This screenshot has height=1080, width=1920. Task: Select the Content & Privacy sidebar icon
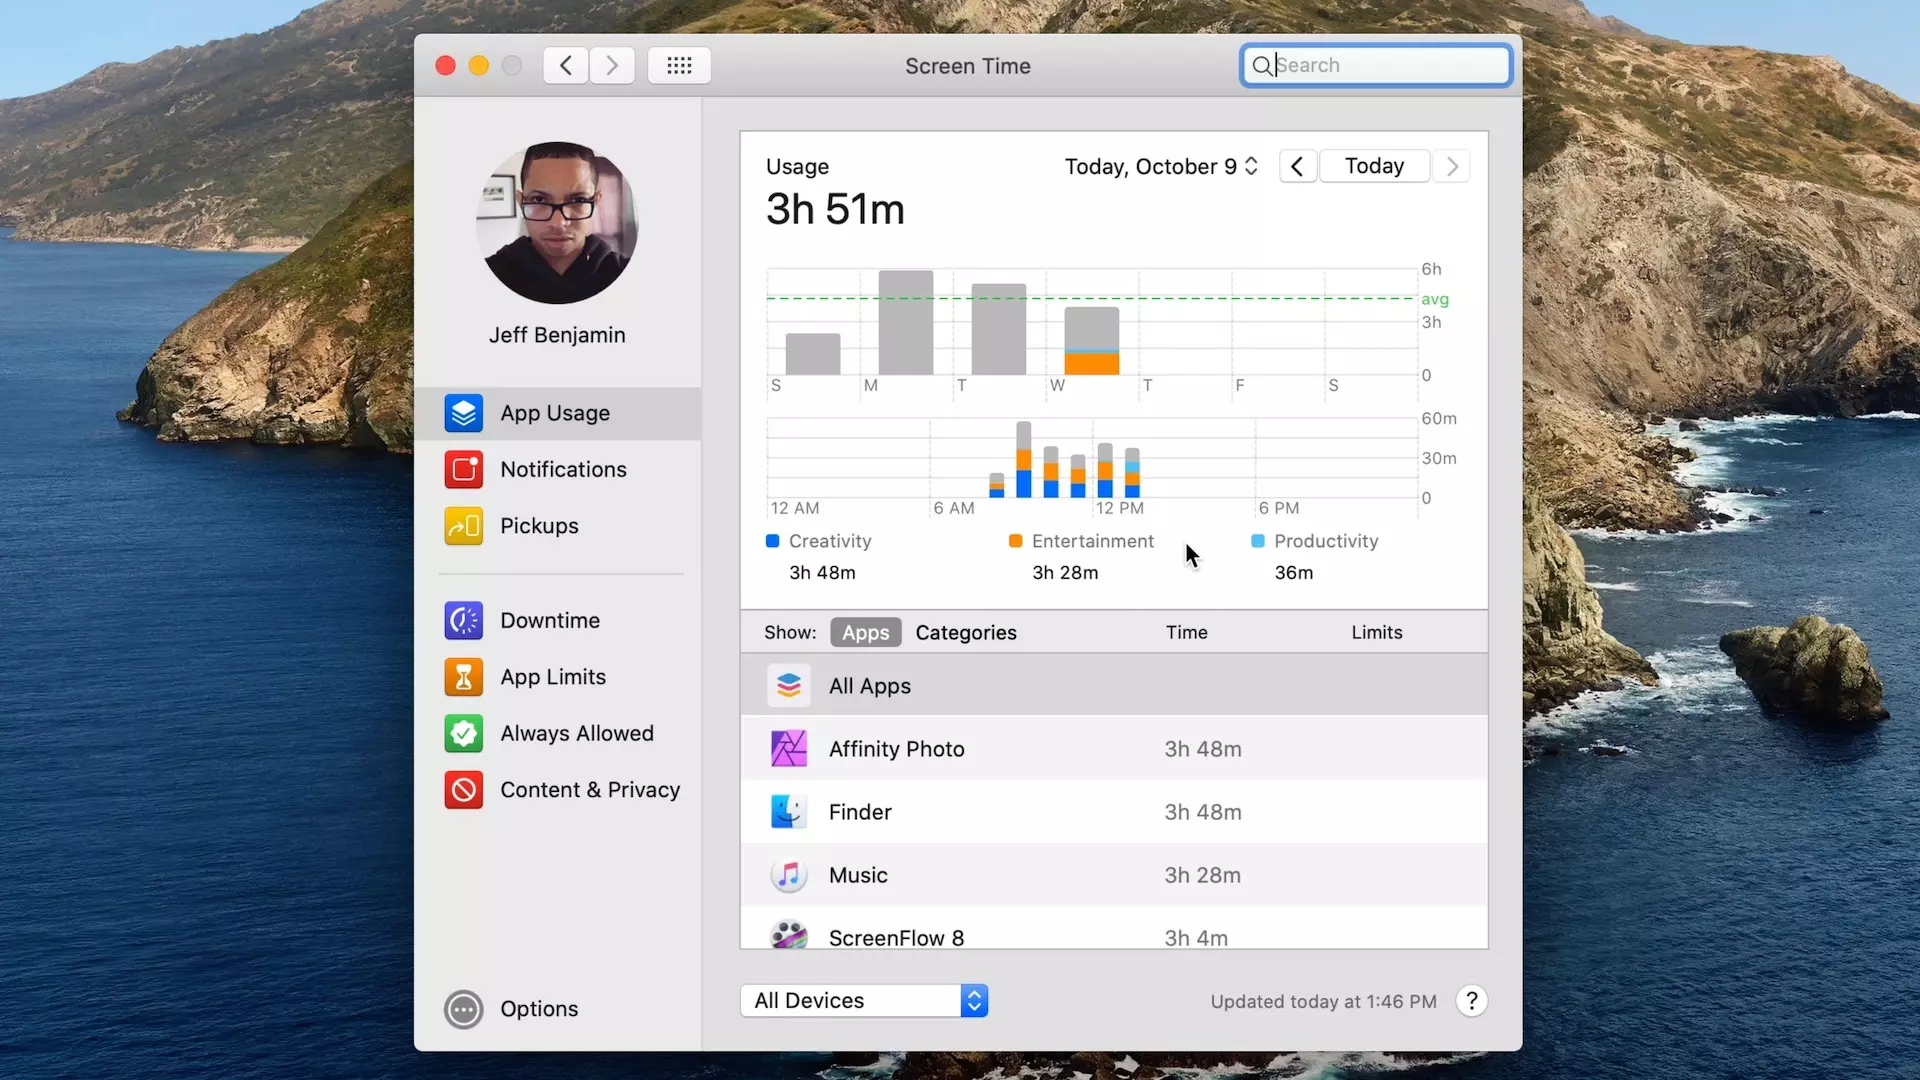tap(464, 790)
